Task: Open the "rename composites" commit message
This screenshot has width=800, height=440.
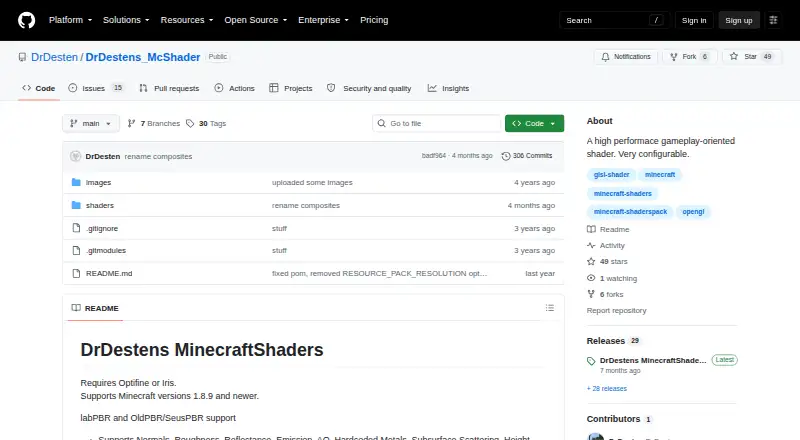Action: [x=158, y=156]
